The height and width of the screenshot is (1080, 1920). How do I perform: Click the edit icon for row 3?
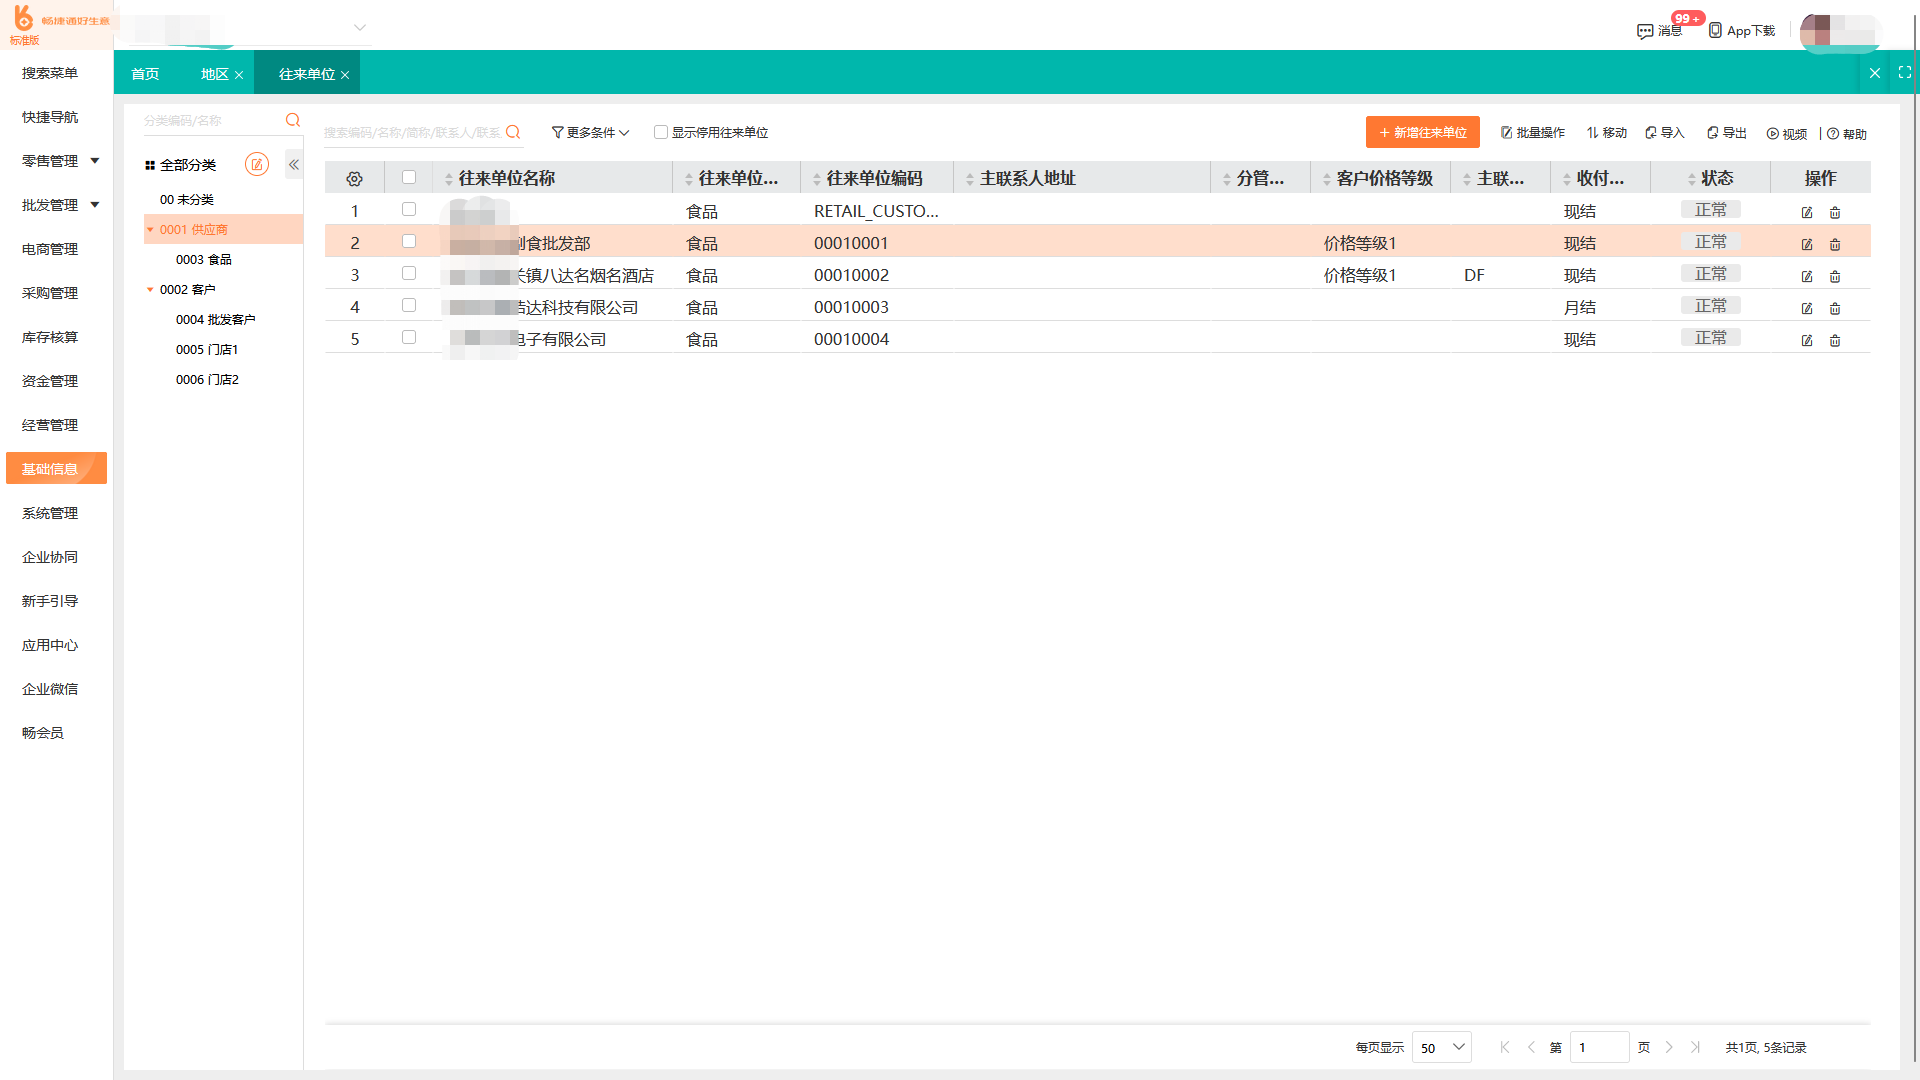pyautogui.click(x=1807, y=274)
